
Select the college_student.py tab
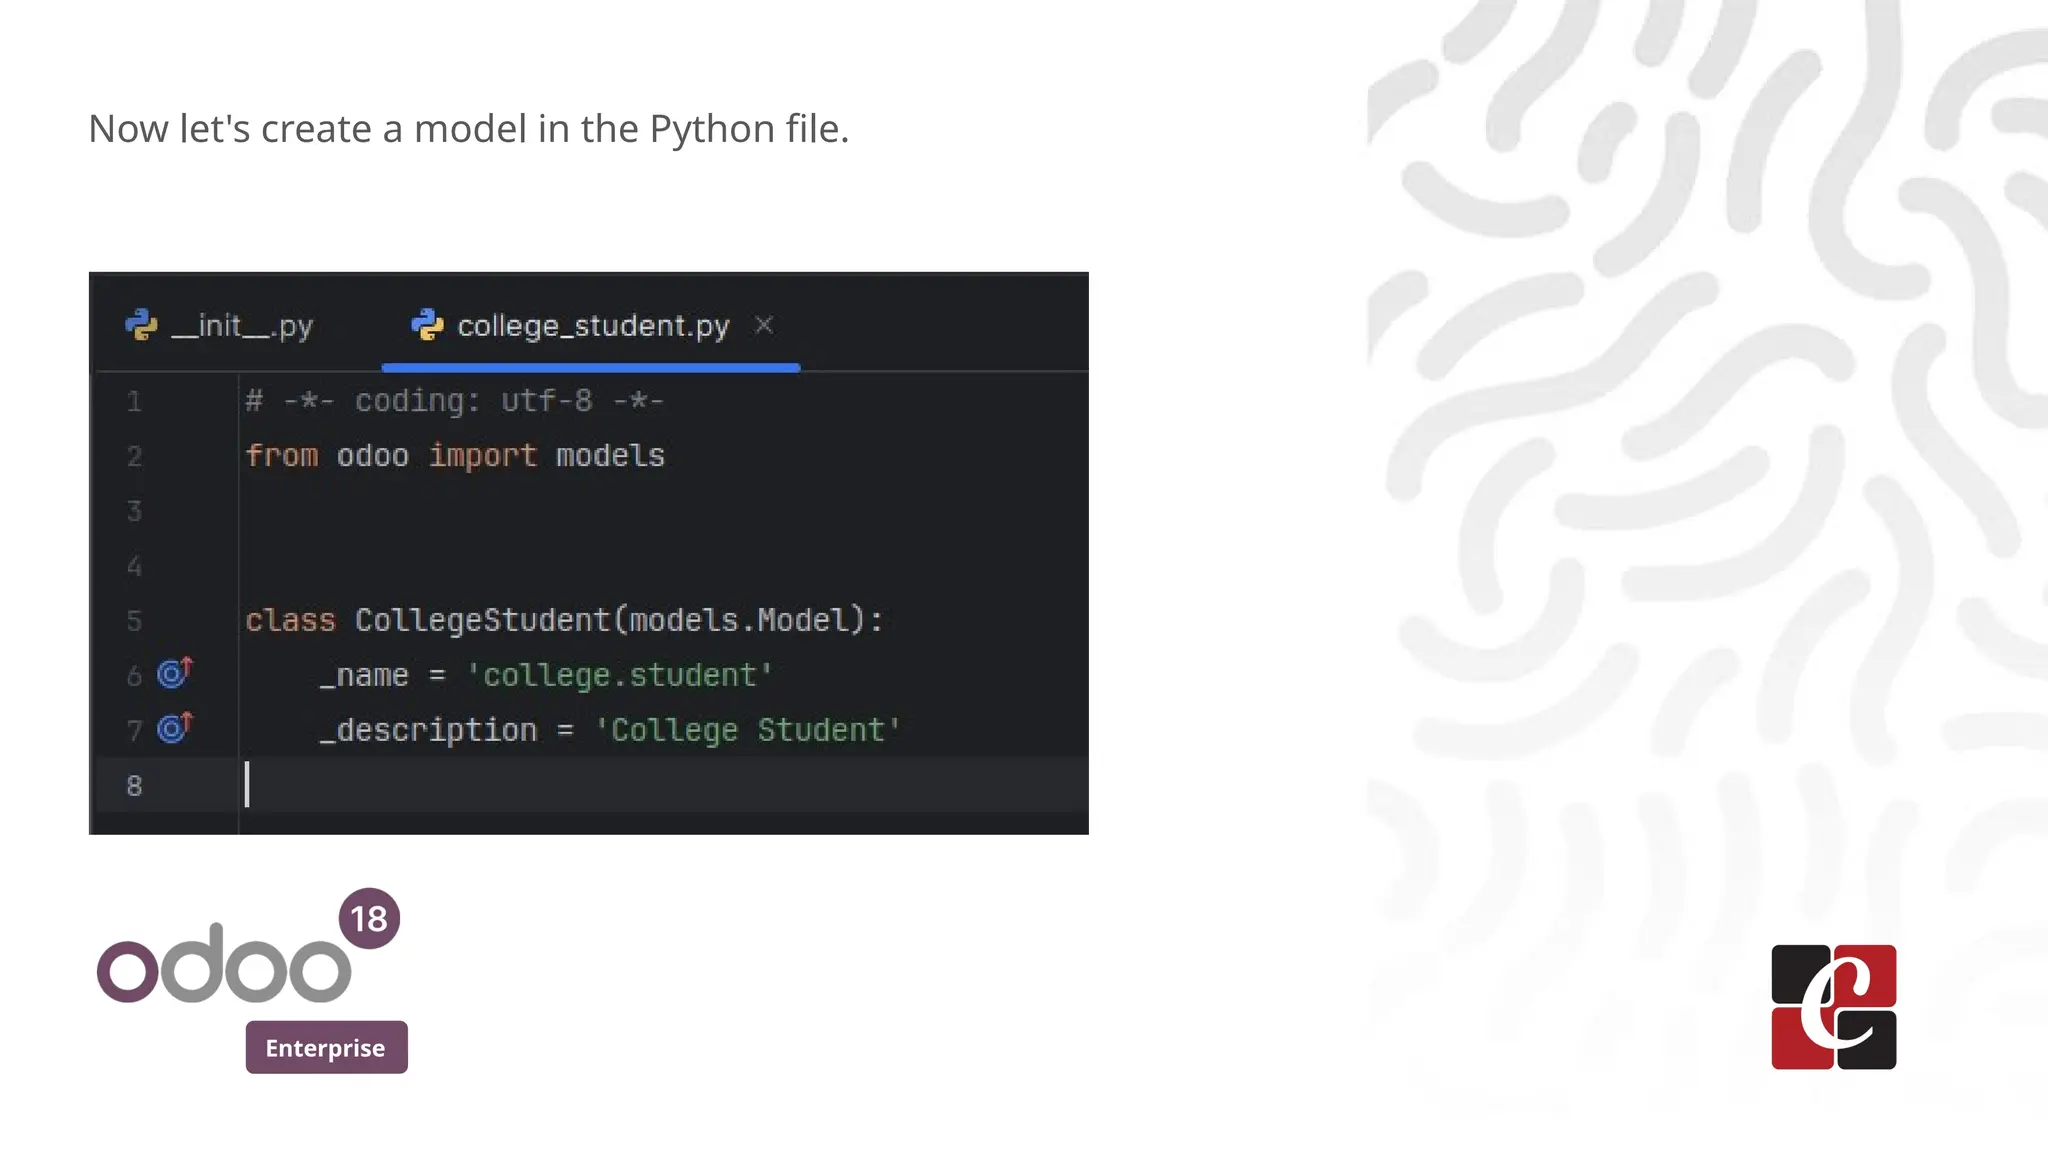[592, 325]
